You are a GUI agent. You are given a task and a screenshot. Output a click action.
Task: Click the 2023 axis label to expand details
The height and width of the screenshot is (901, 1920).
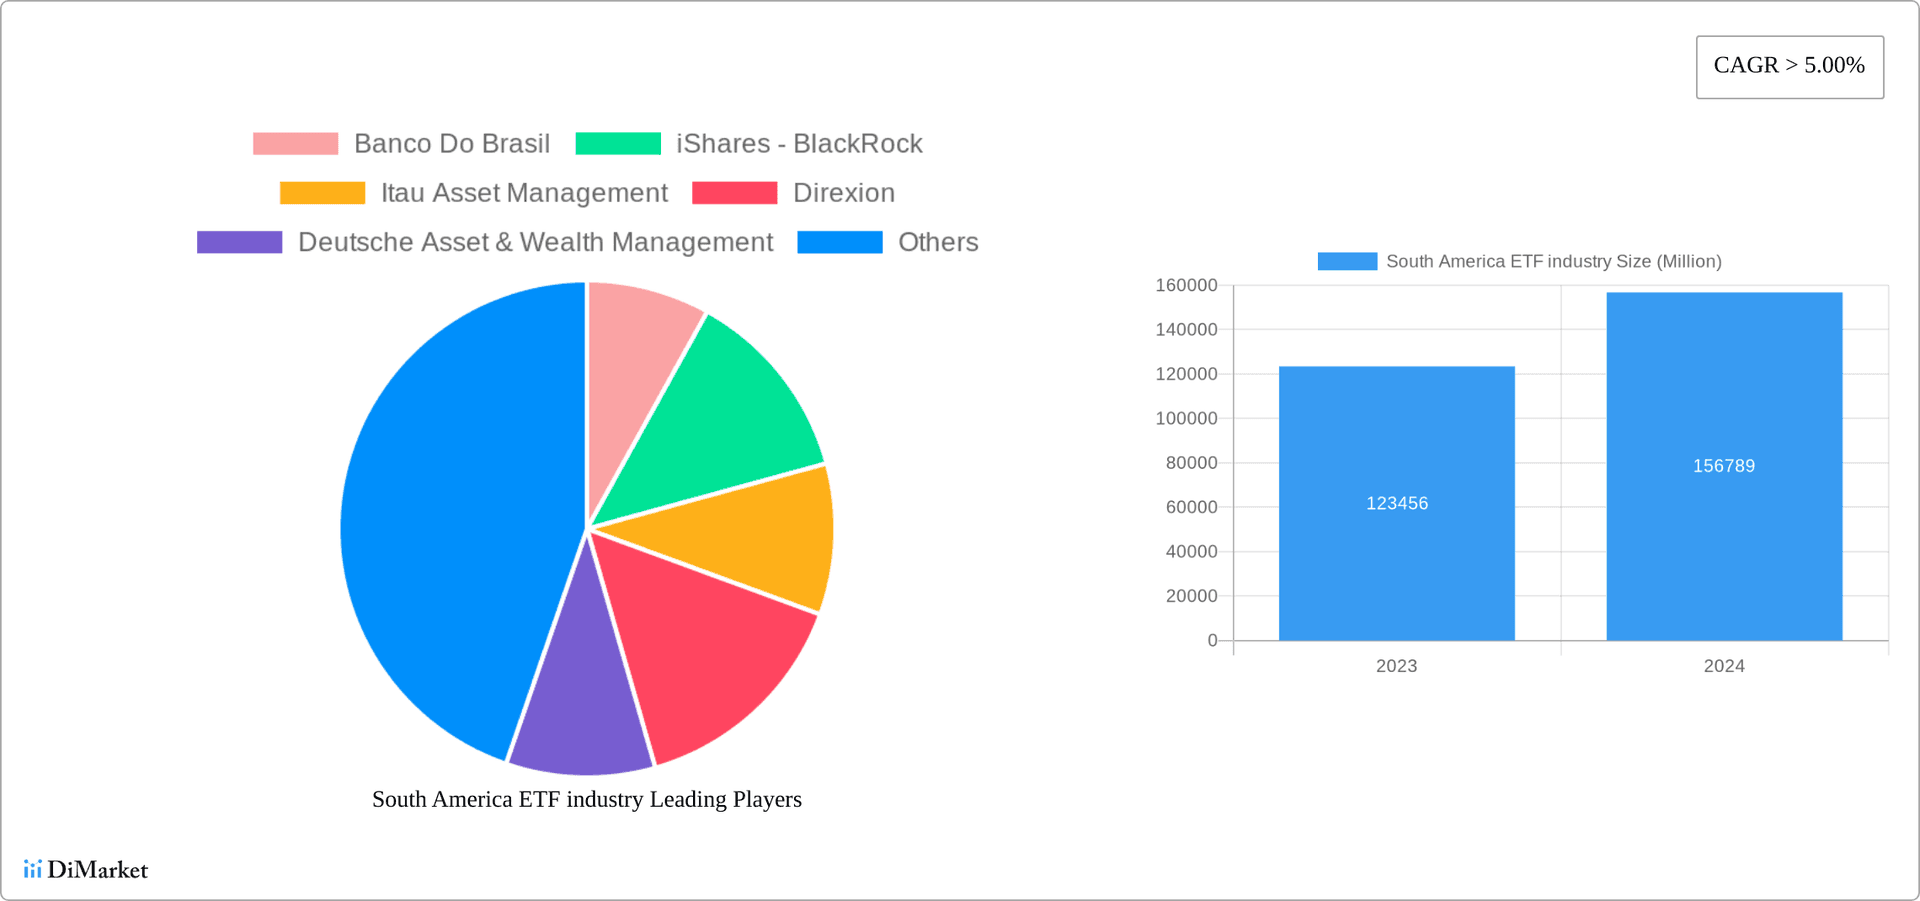point(1397,665)
